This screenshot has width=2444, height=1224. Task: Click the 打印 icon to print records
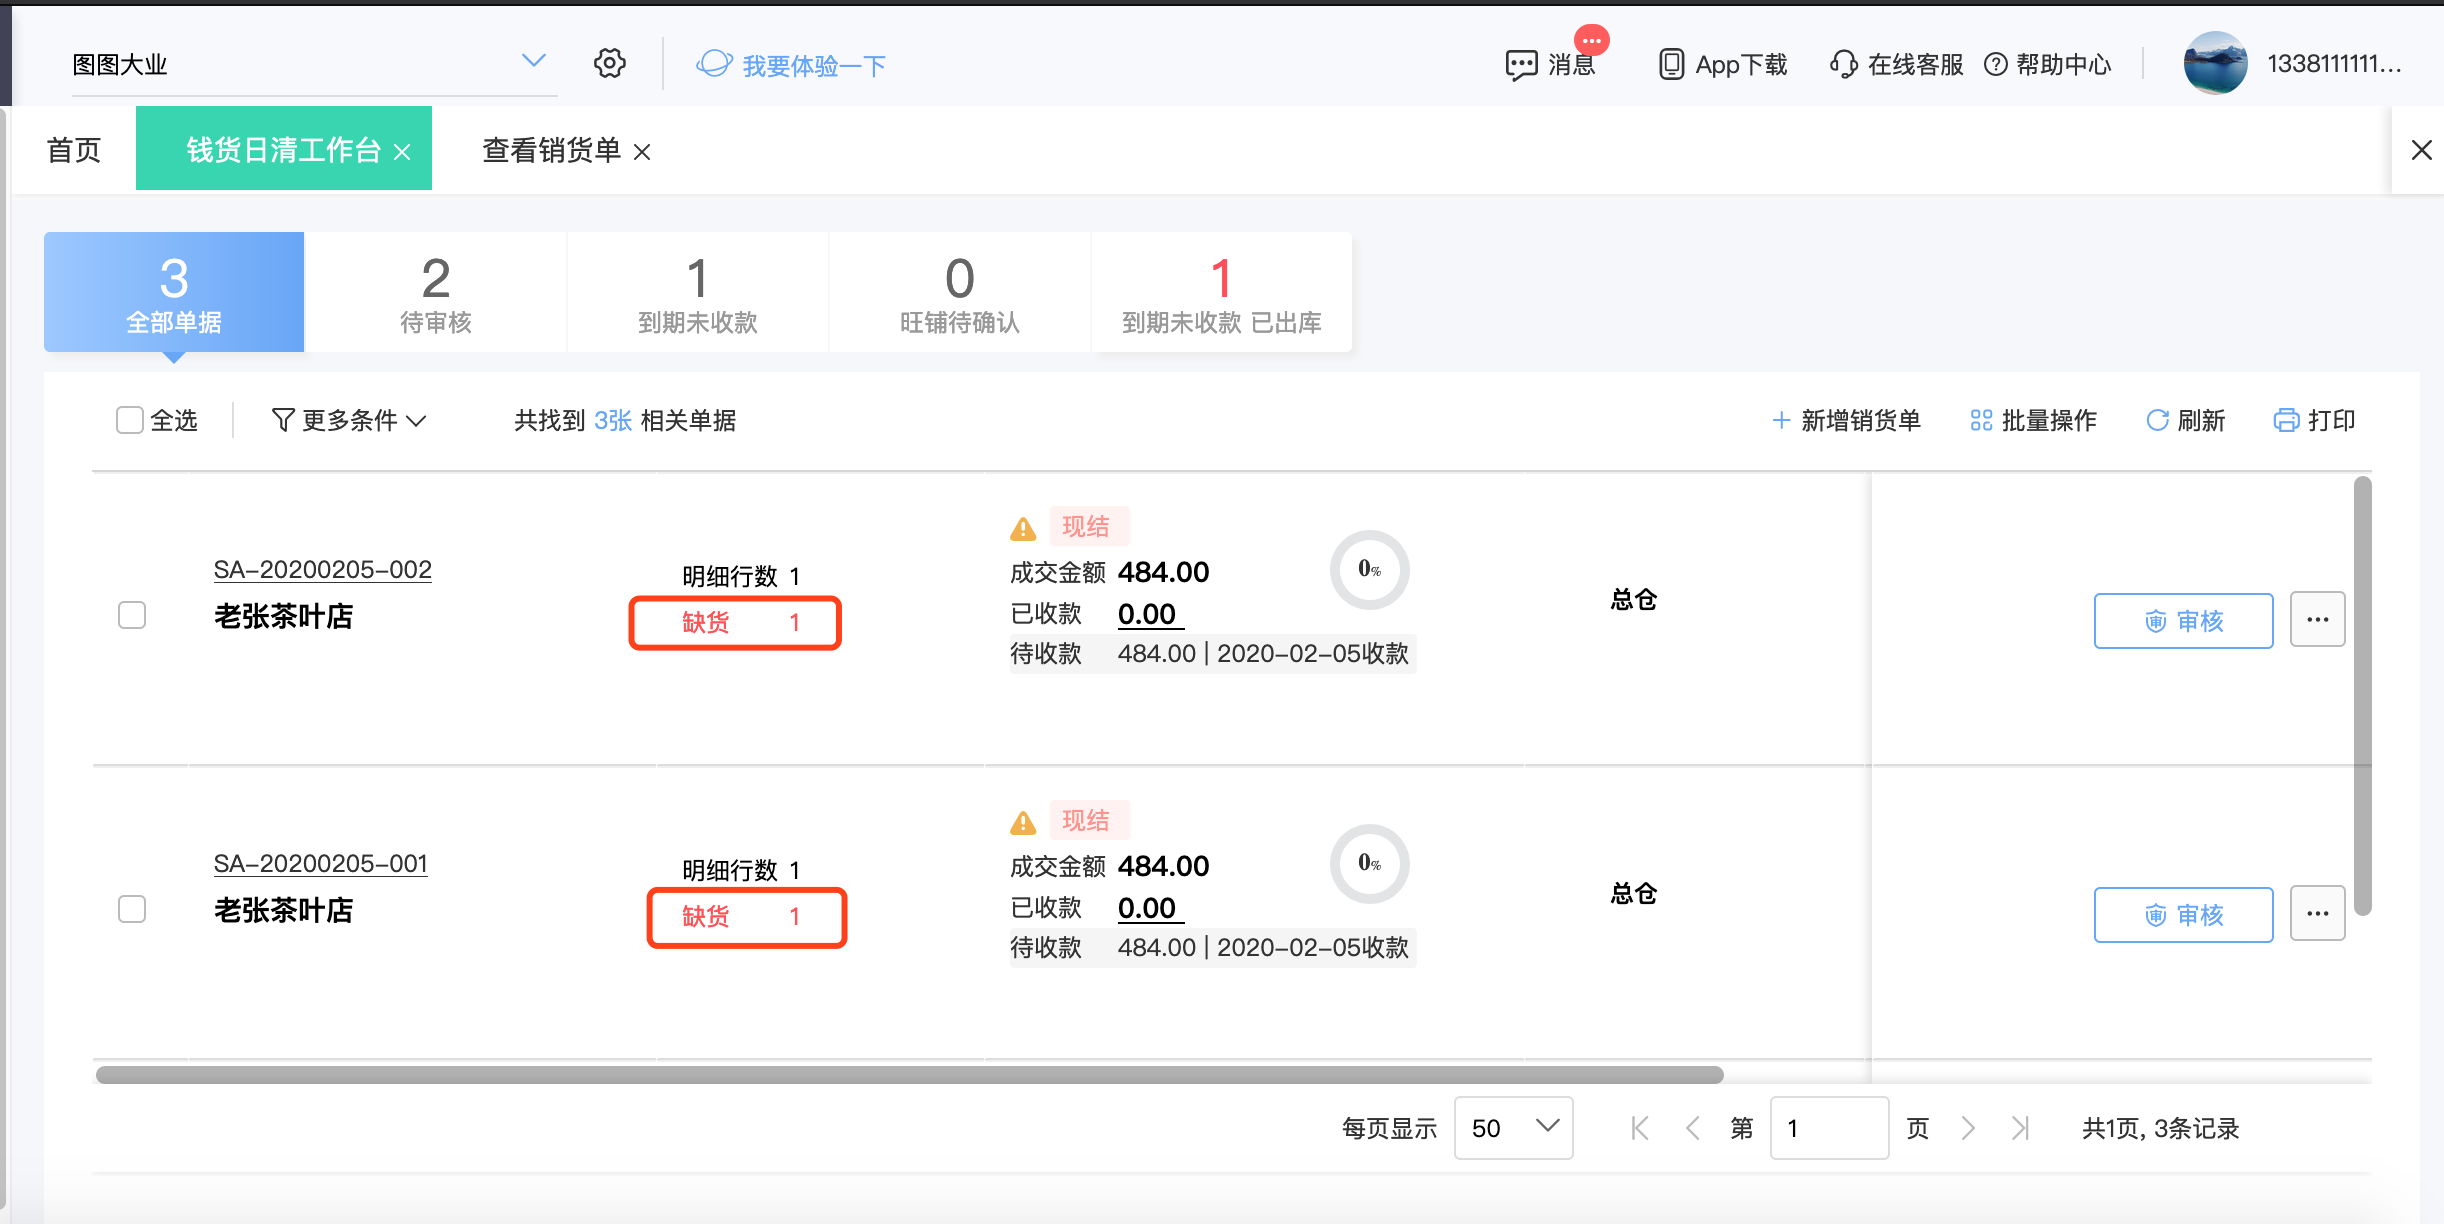click(x=2283, y=418)
